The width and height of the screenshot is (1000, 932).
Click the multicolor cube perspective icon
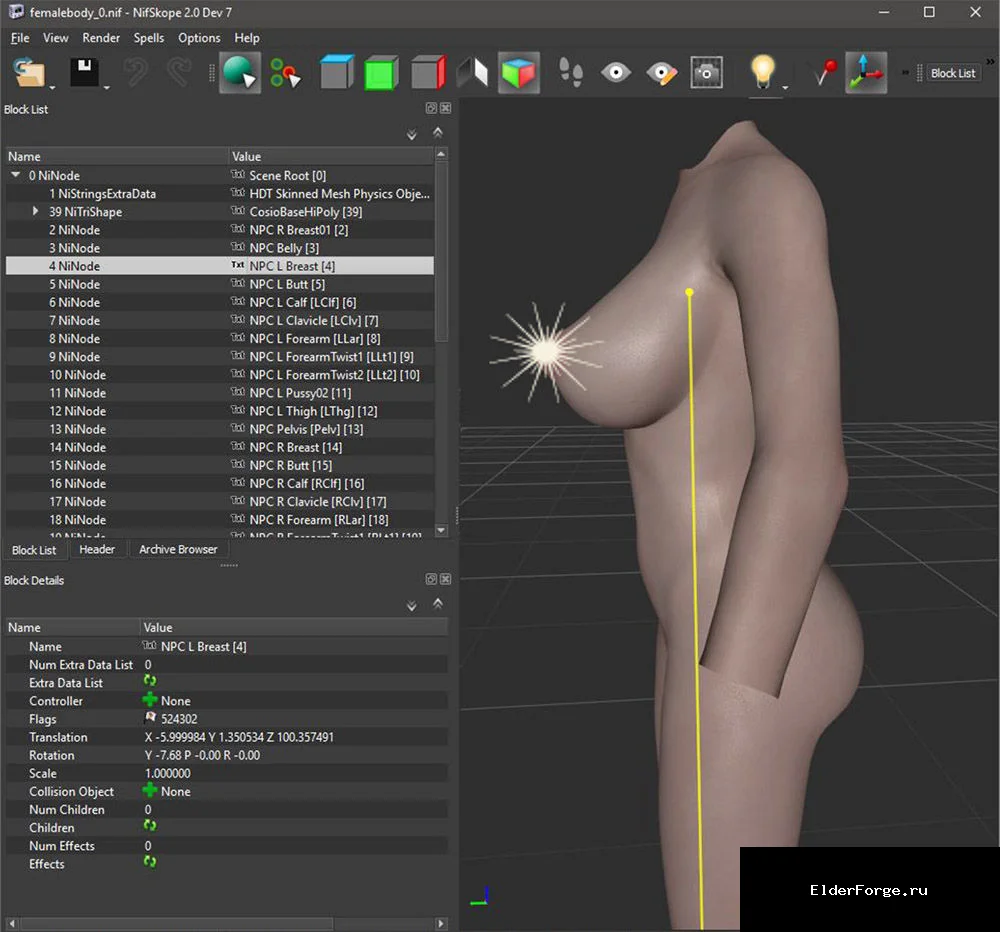point(518,73)
